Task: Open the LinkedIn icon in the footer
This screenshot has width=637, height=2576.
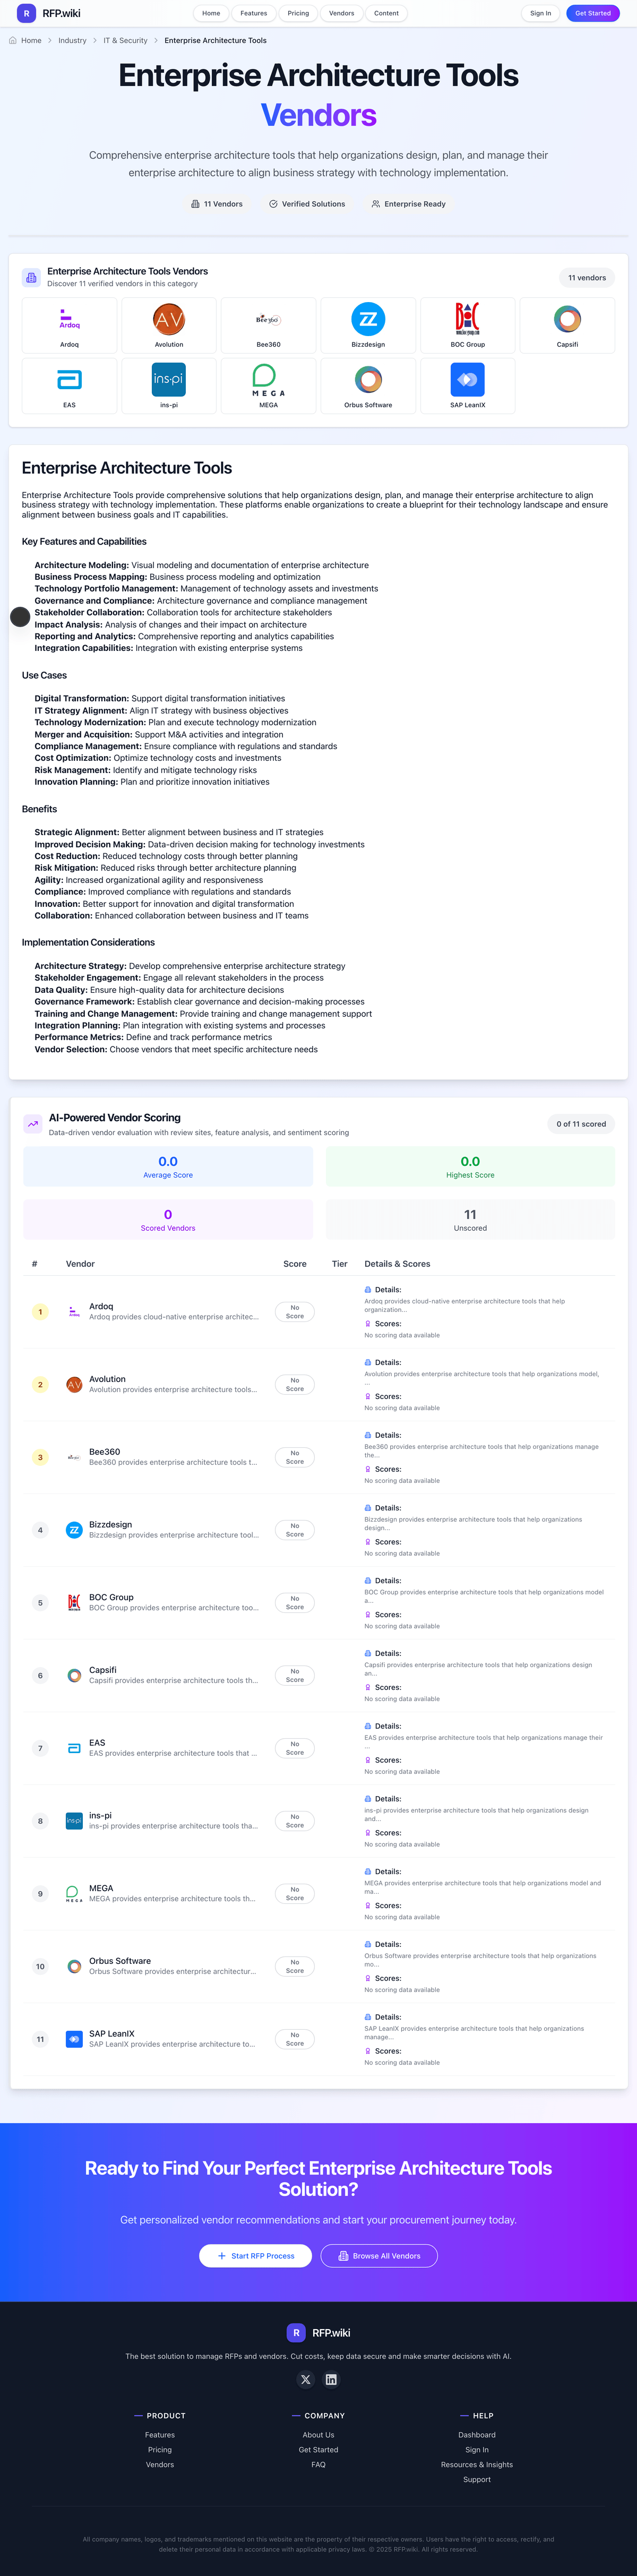Action: 331,2379
